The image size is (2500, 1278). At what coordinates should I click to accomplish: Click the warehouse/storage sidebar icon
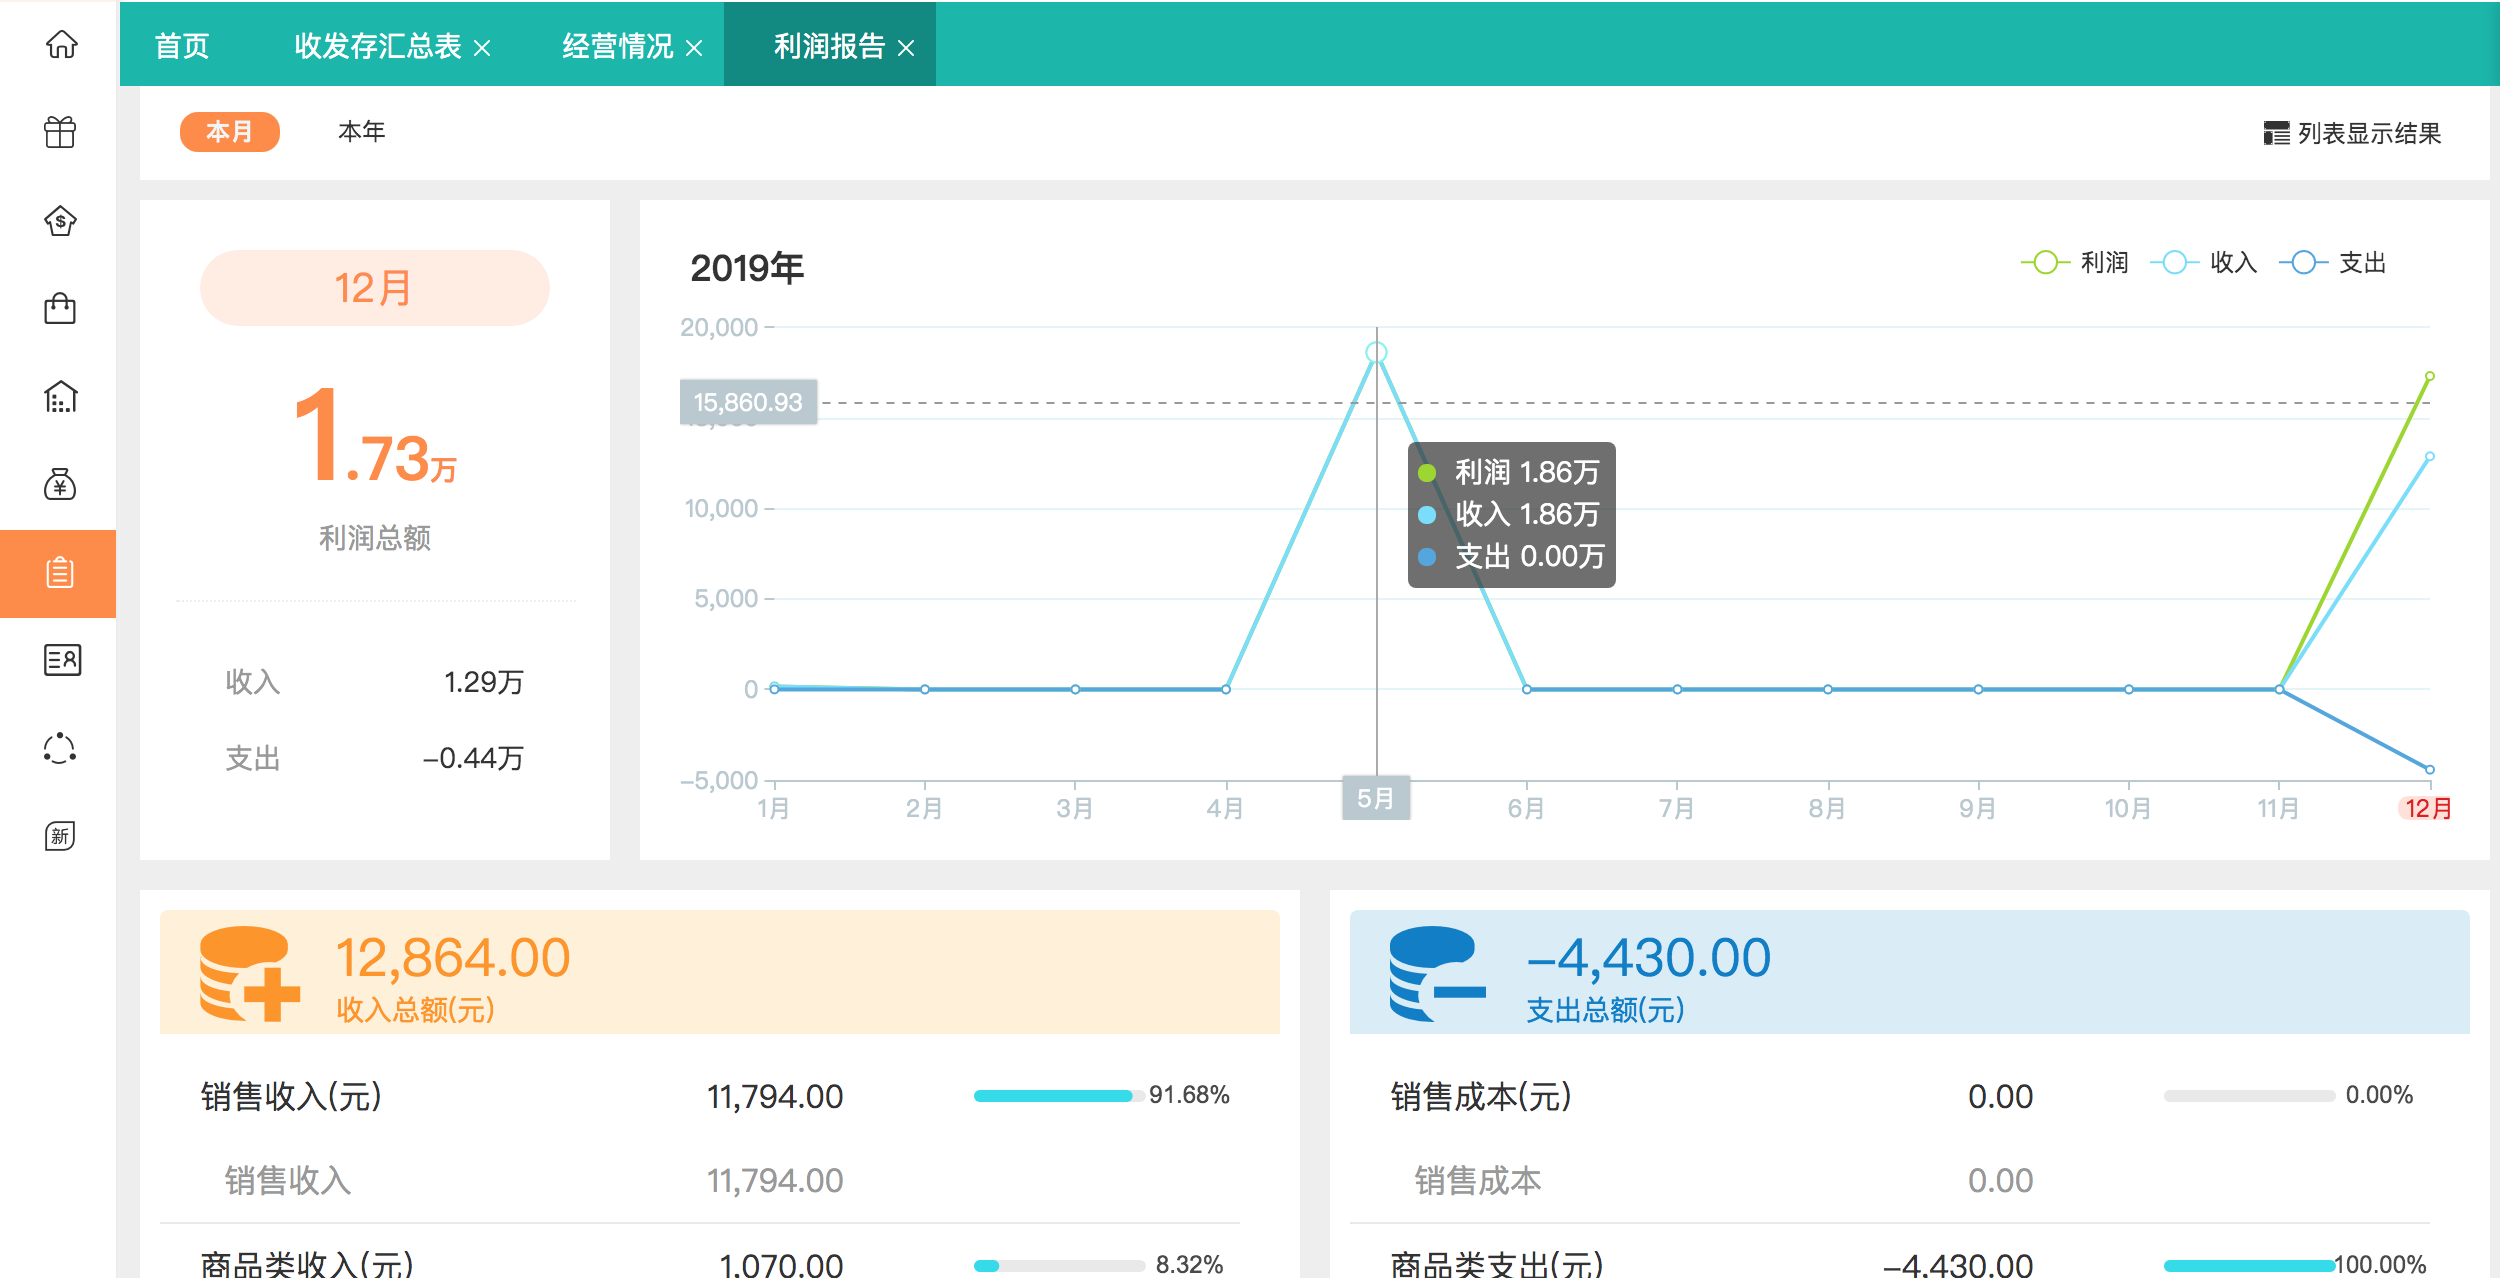pyautogui.click(x=62, y=396)
